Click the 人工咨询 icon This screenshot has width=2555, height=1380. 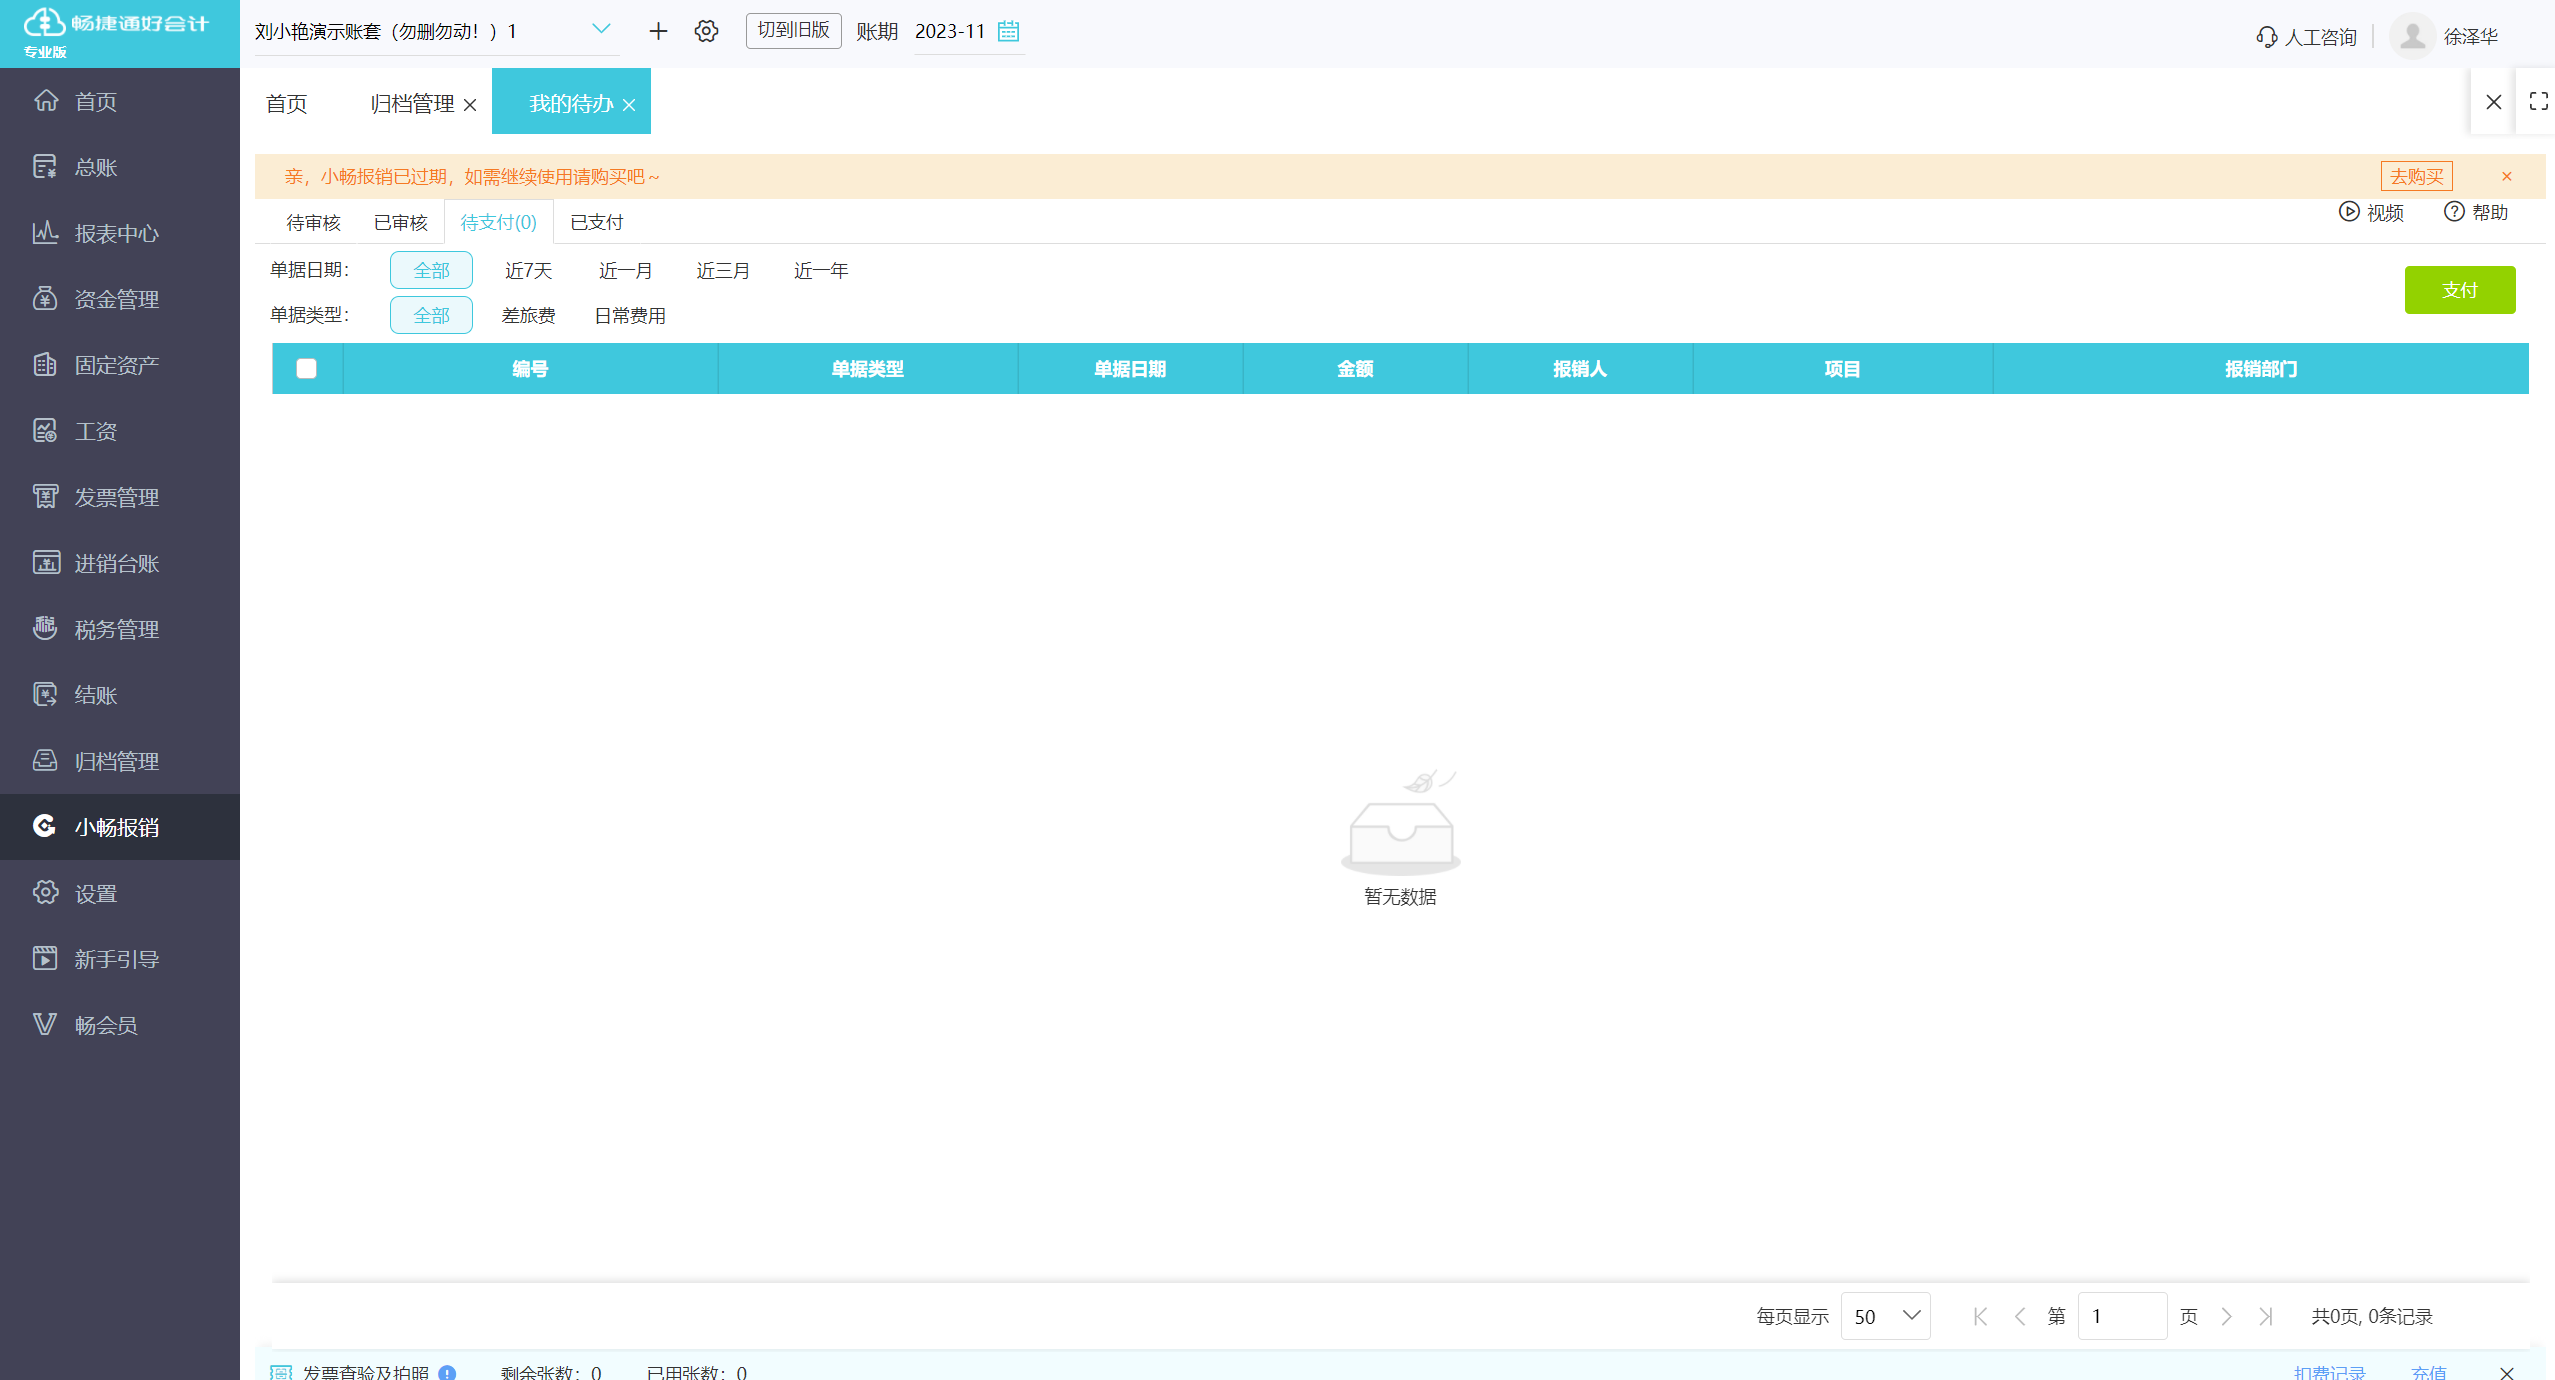tap(2270, 32)
